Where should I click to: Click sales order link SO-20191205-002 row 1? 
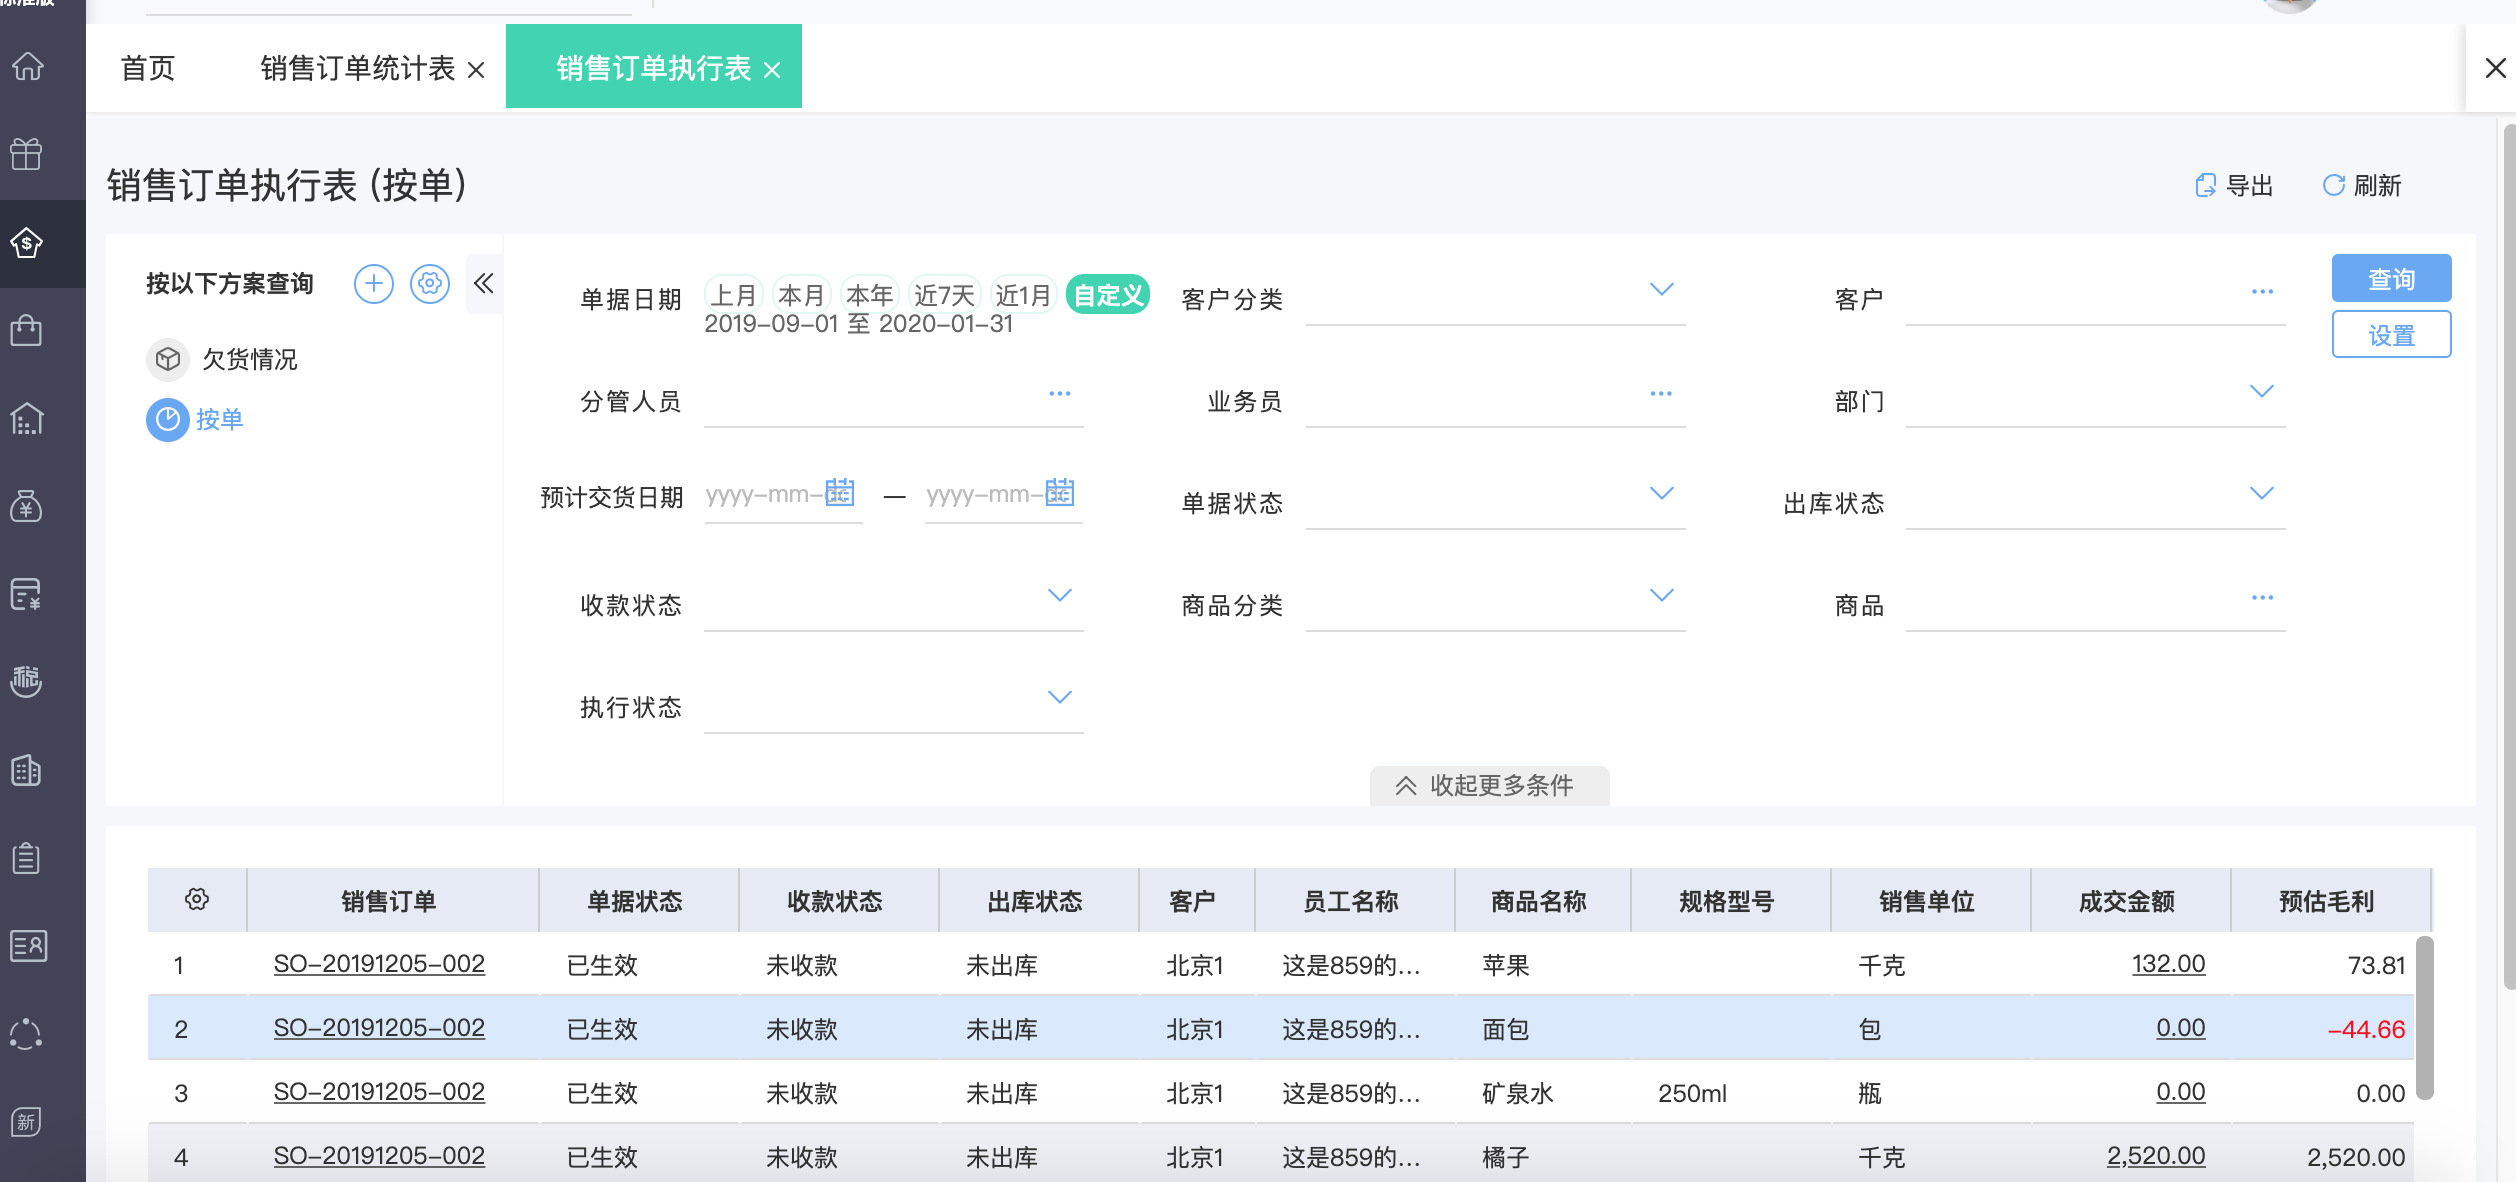tap(380, 964)
